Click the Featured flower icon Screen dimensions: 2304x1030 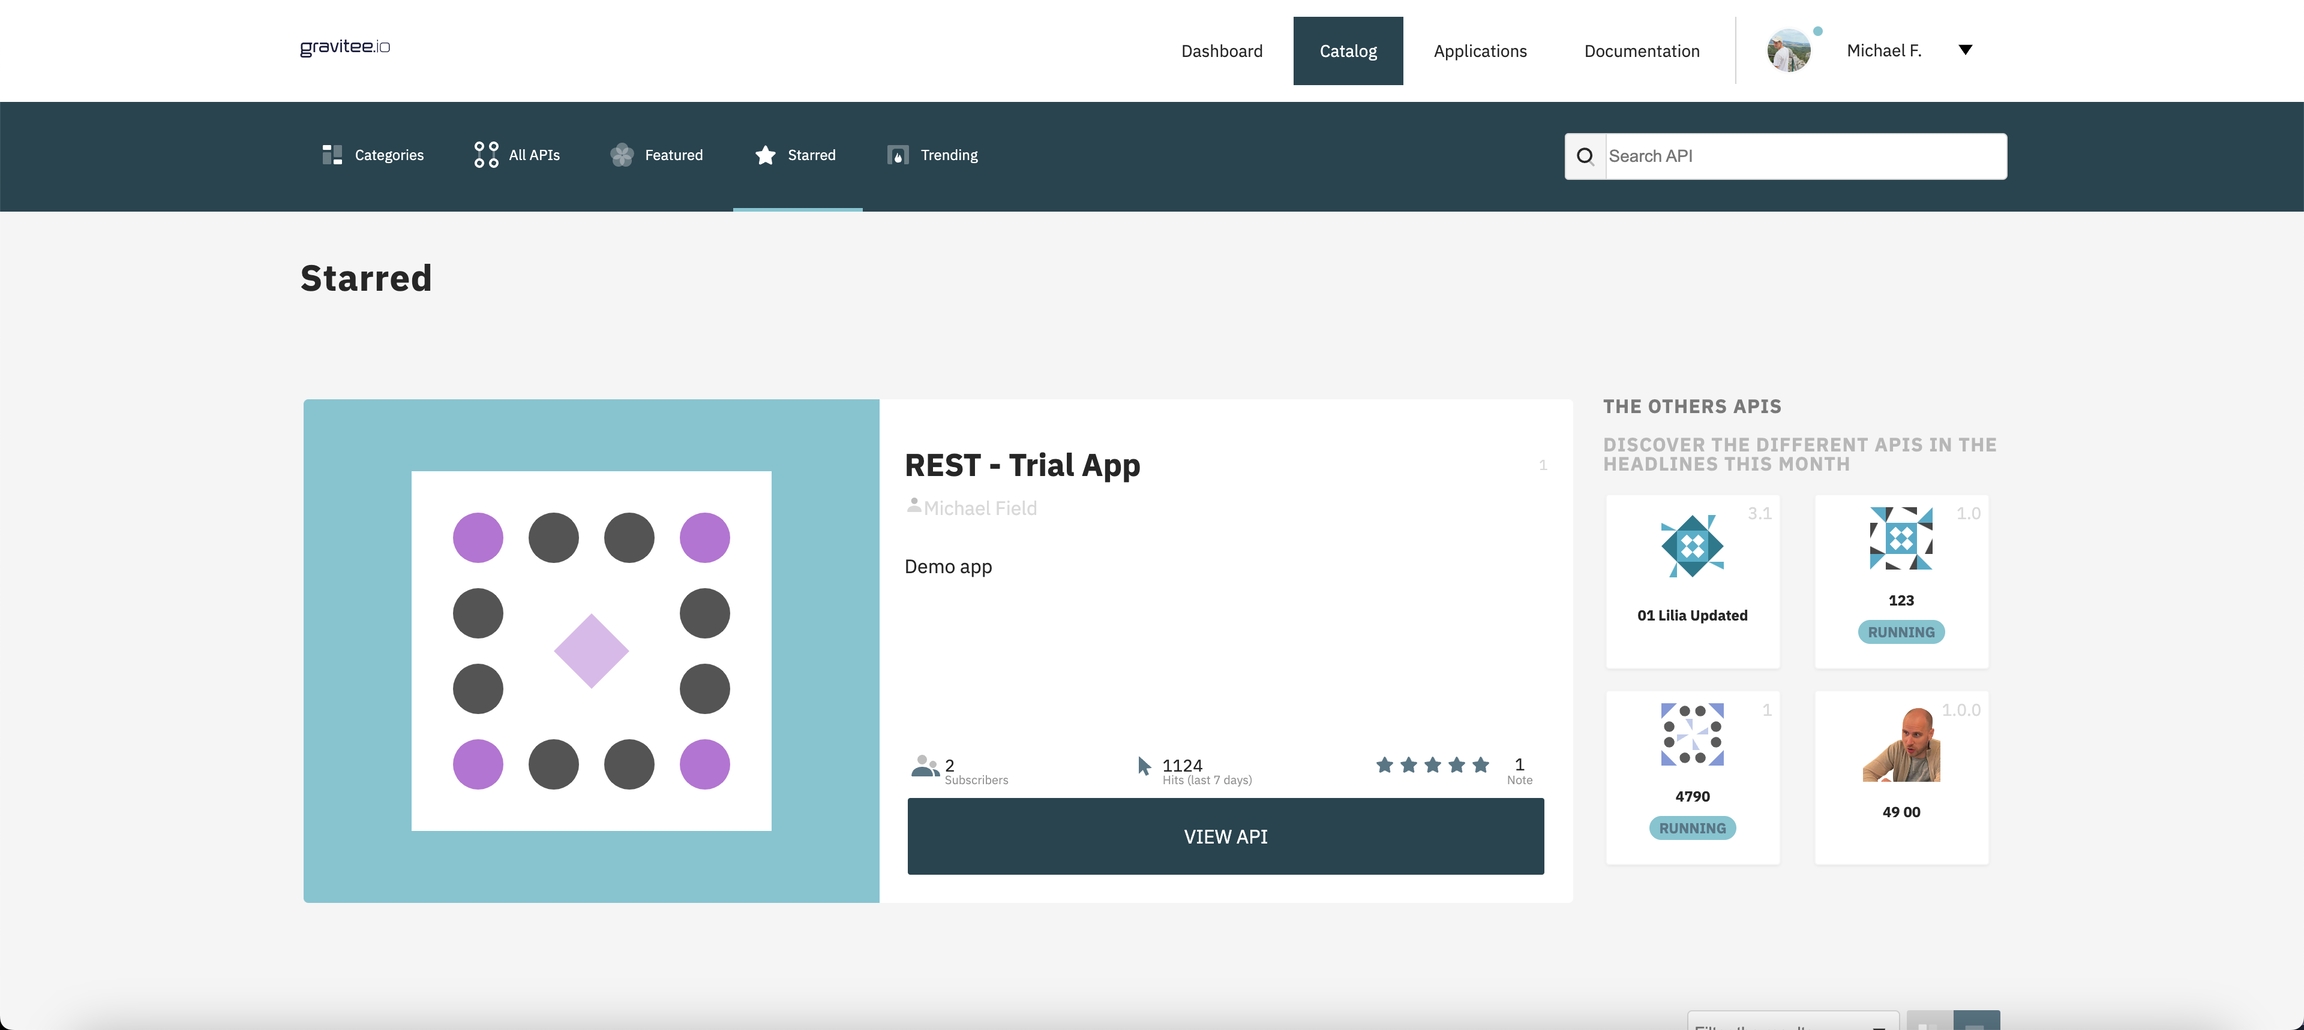pos(622,155)
